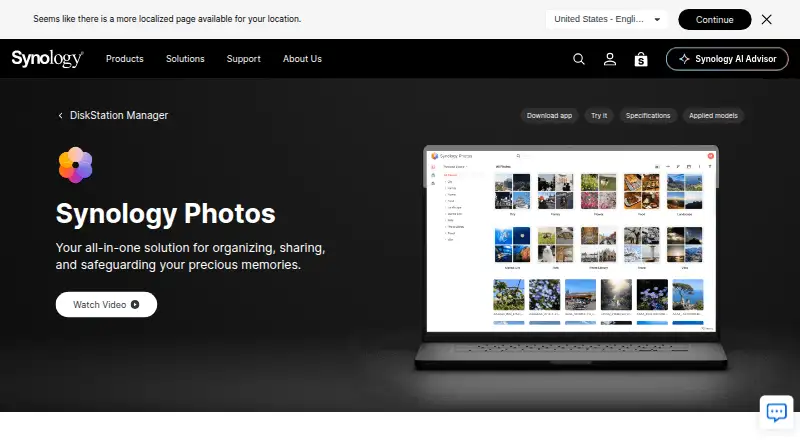Open the About Us menu
The image size is (800, 440).
tap(302, 59)
